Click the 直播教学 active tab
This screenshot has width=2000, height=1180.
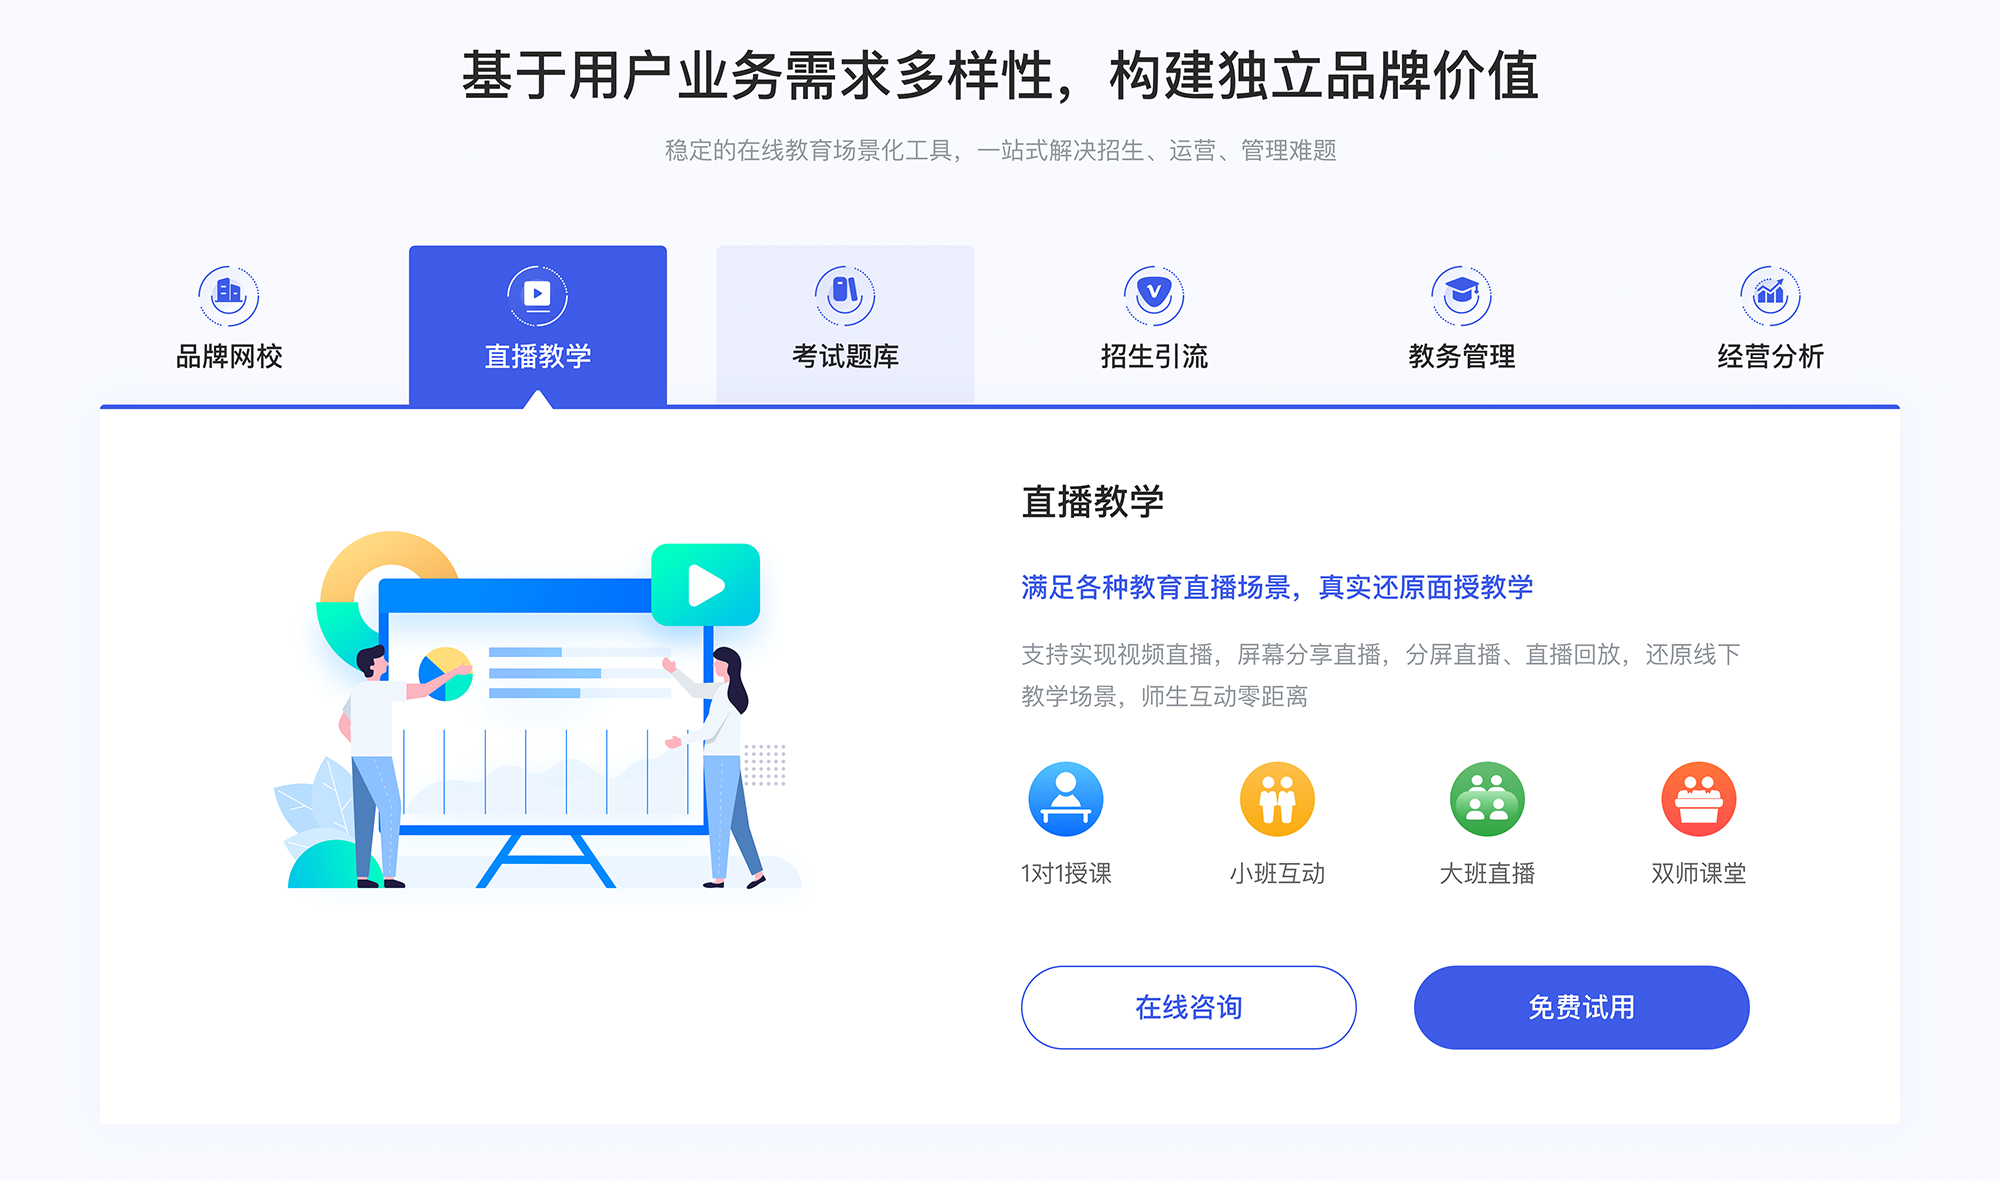coord(537,310)
